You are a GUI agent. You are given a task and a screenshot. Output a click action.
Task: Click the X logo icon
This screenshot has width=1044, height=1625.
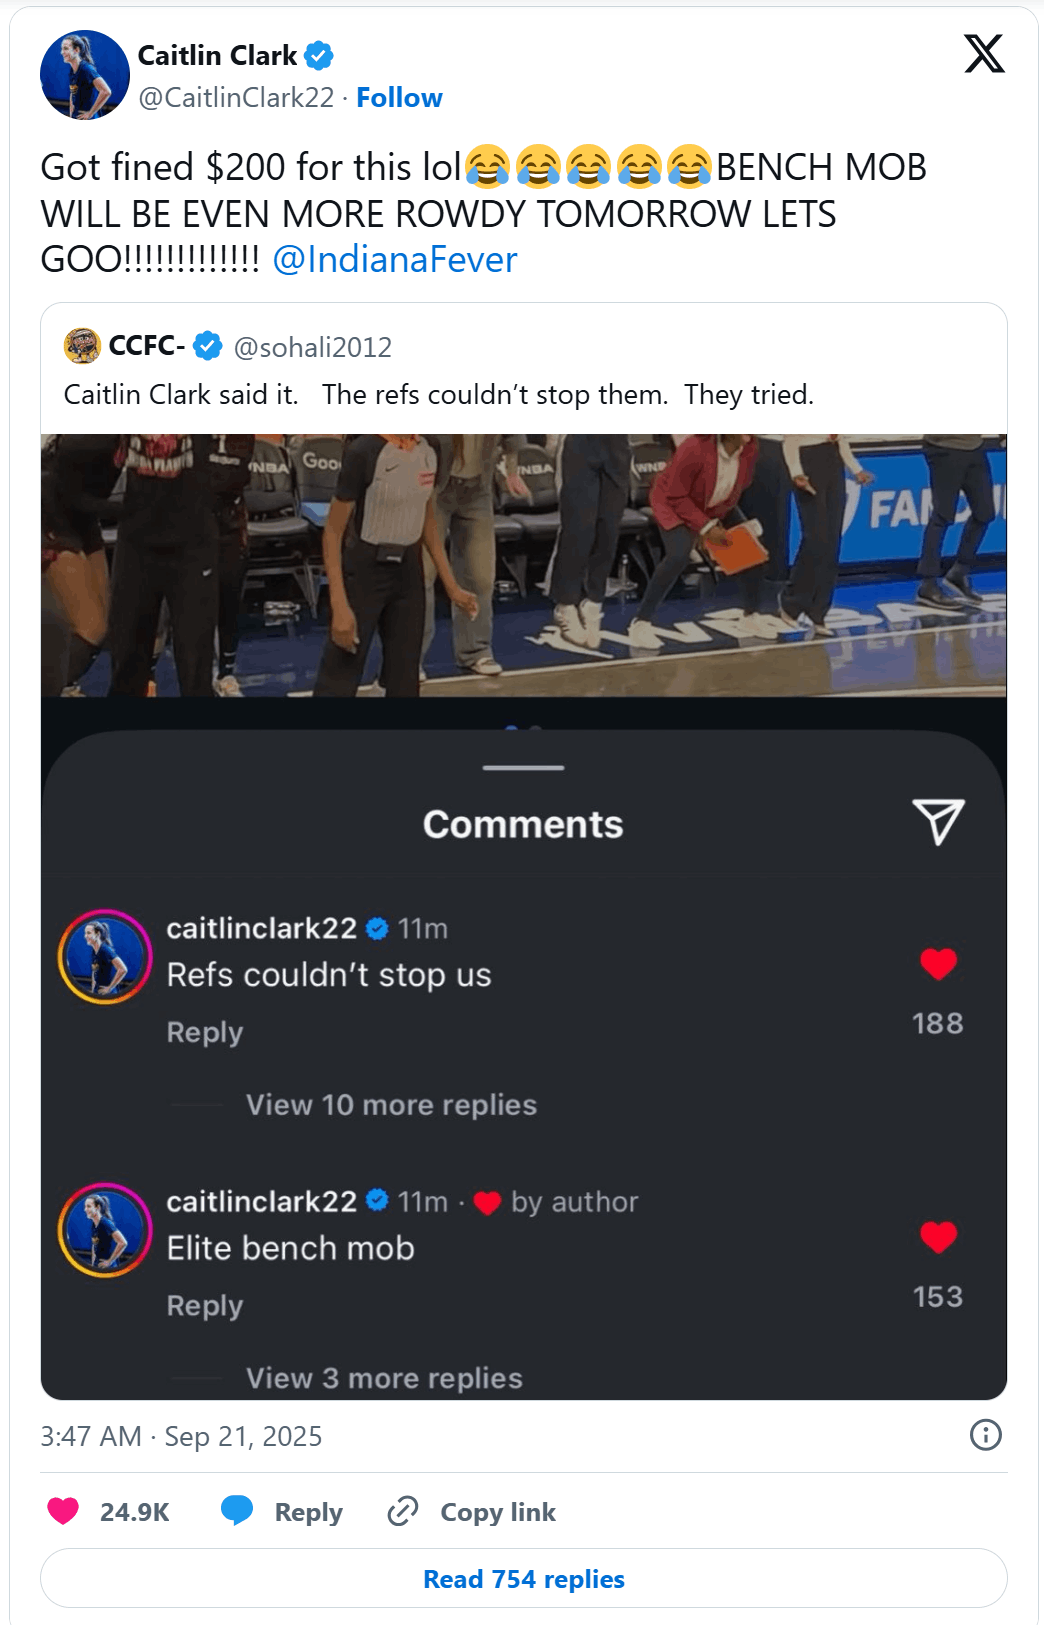pyautogui.click(x=984, y=54)
